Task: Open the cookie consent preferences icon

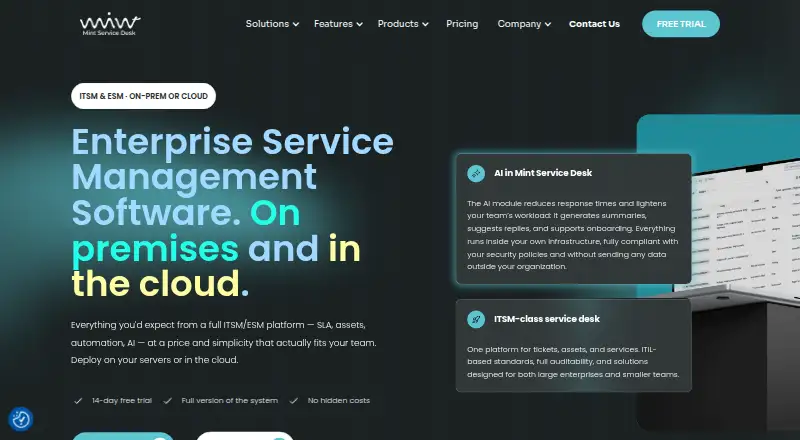Action: click(x=21, y=420)
